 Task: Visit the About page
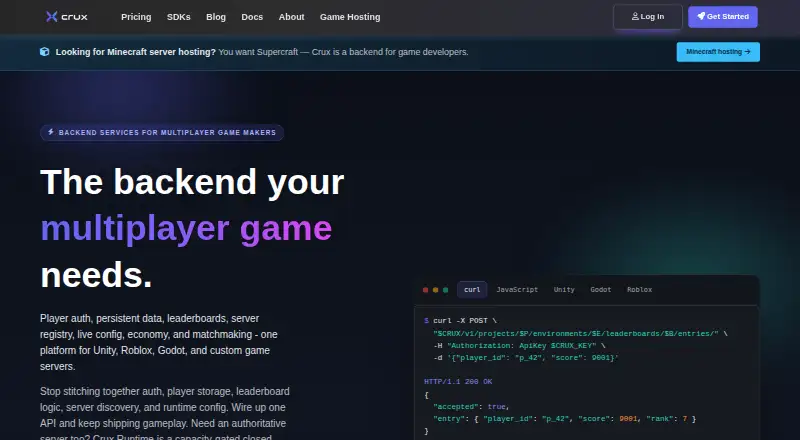[291, 17]
